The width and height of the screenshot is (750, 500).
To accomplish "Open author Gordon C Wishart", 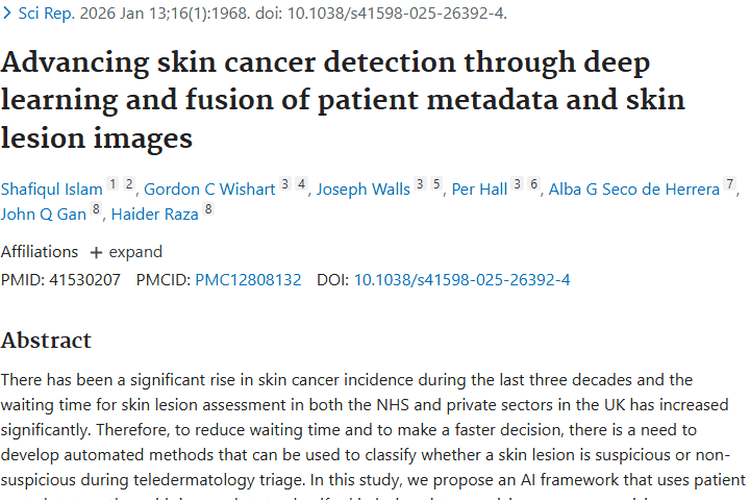I will tap(210, 189).
